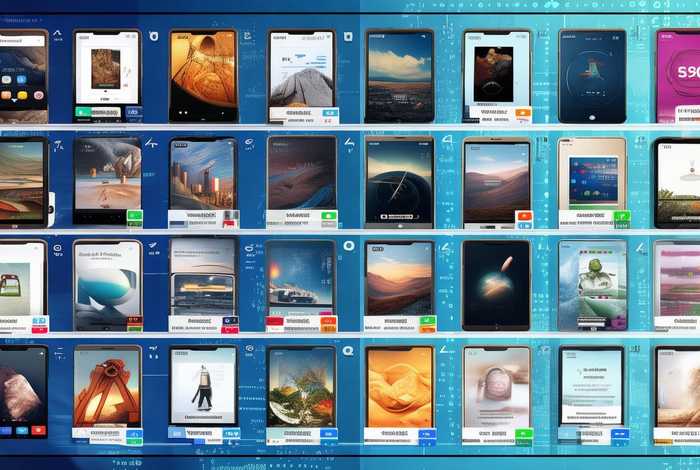
Task: Click the orange badge under the dark portrait phone
Action: tap(521, 111)
